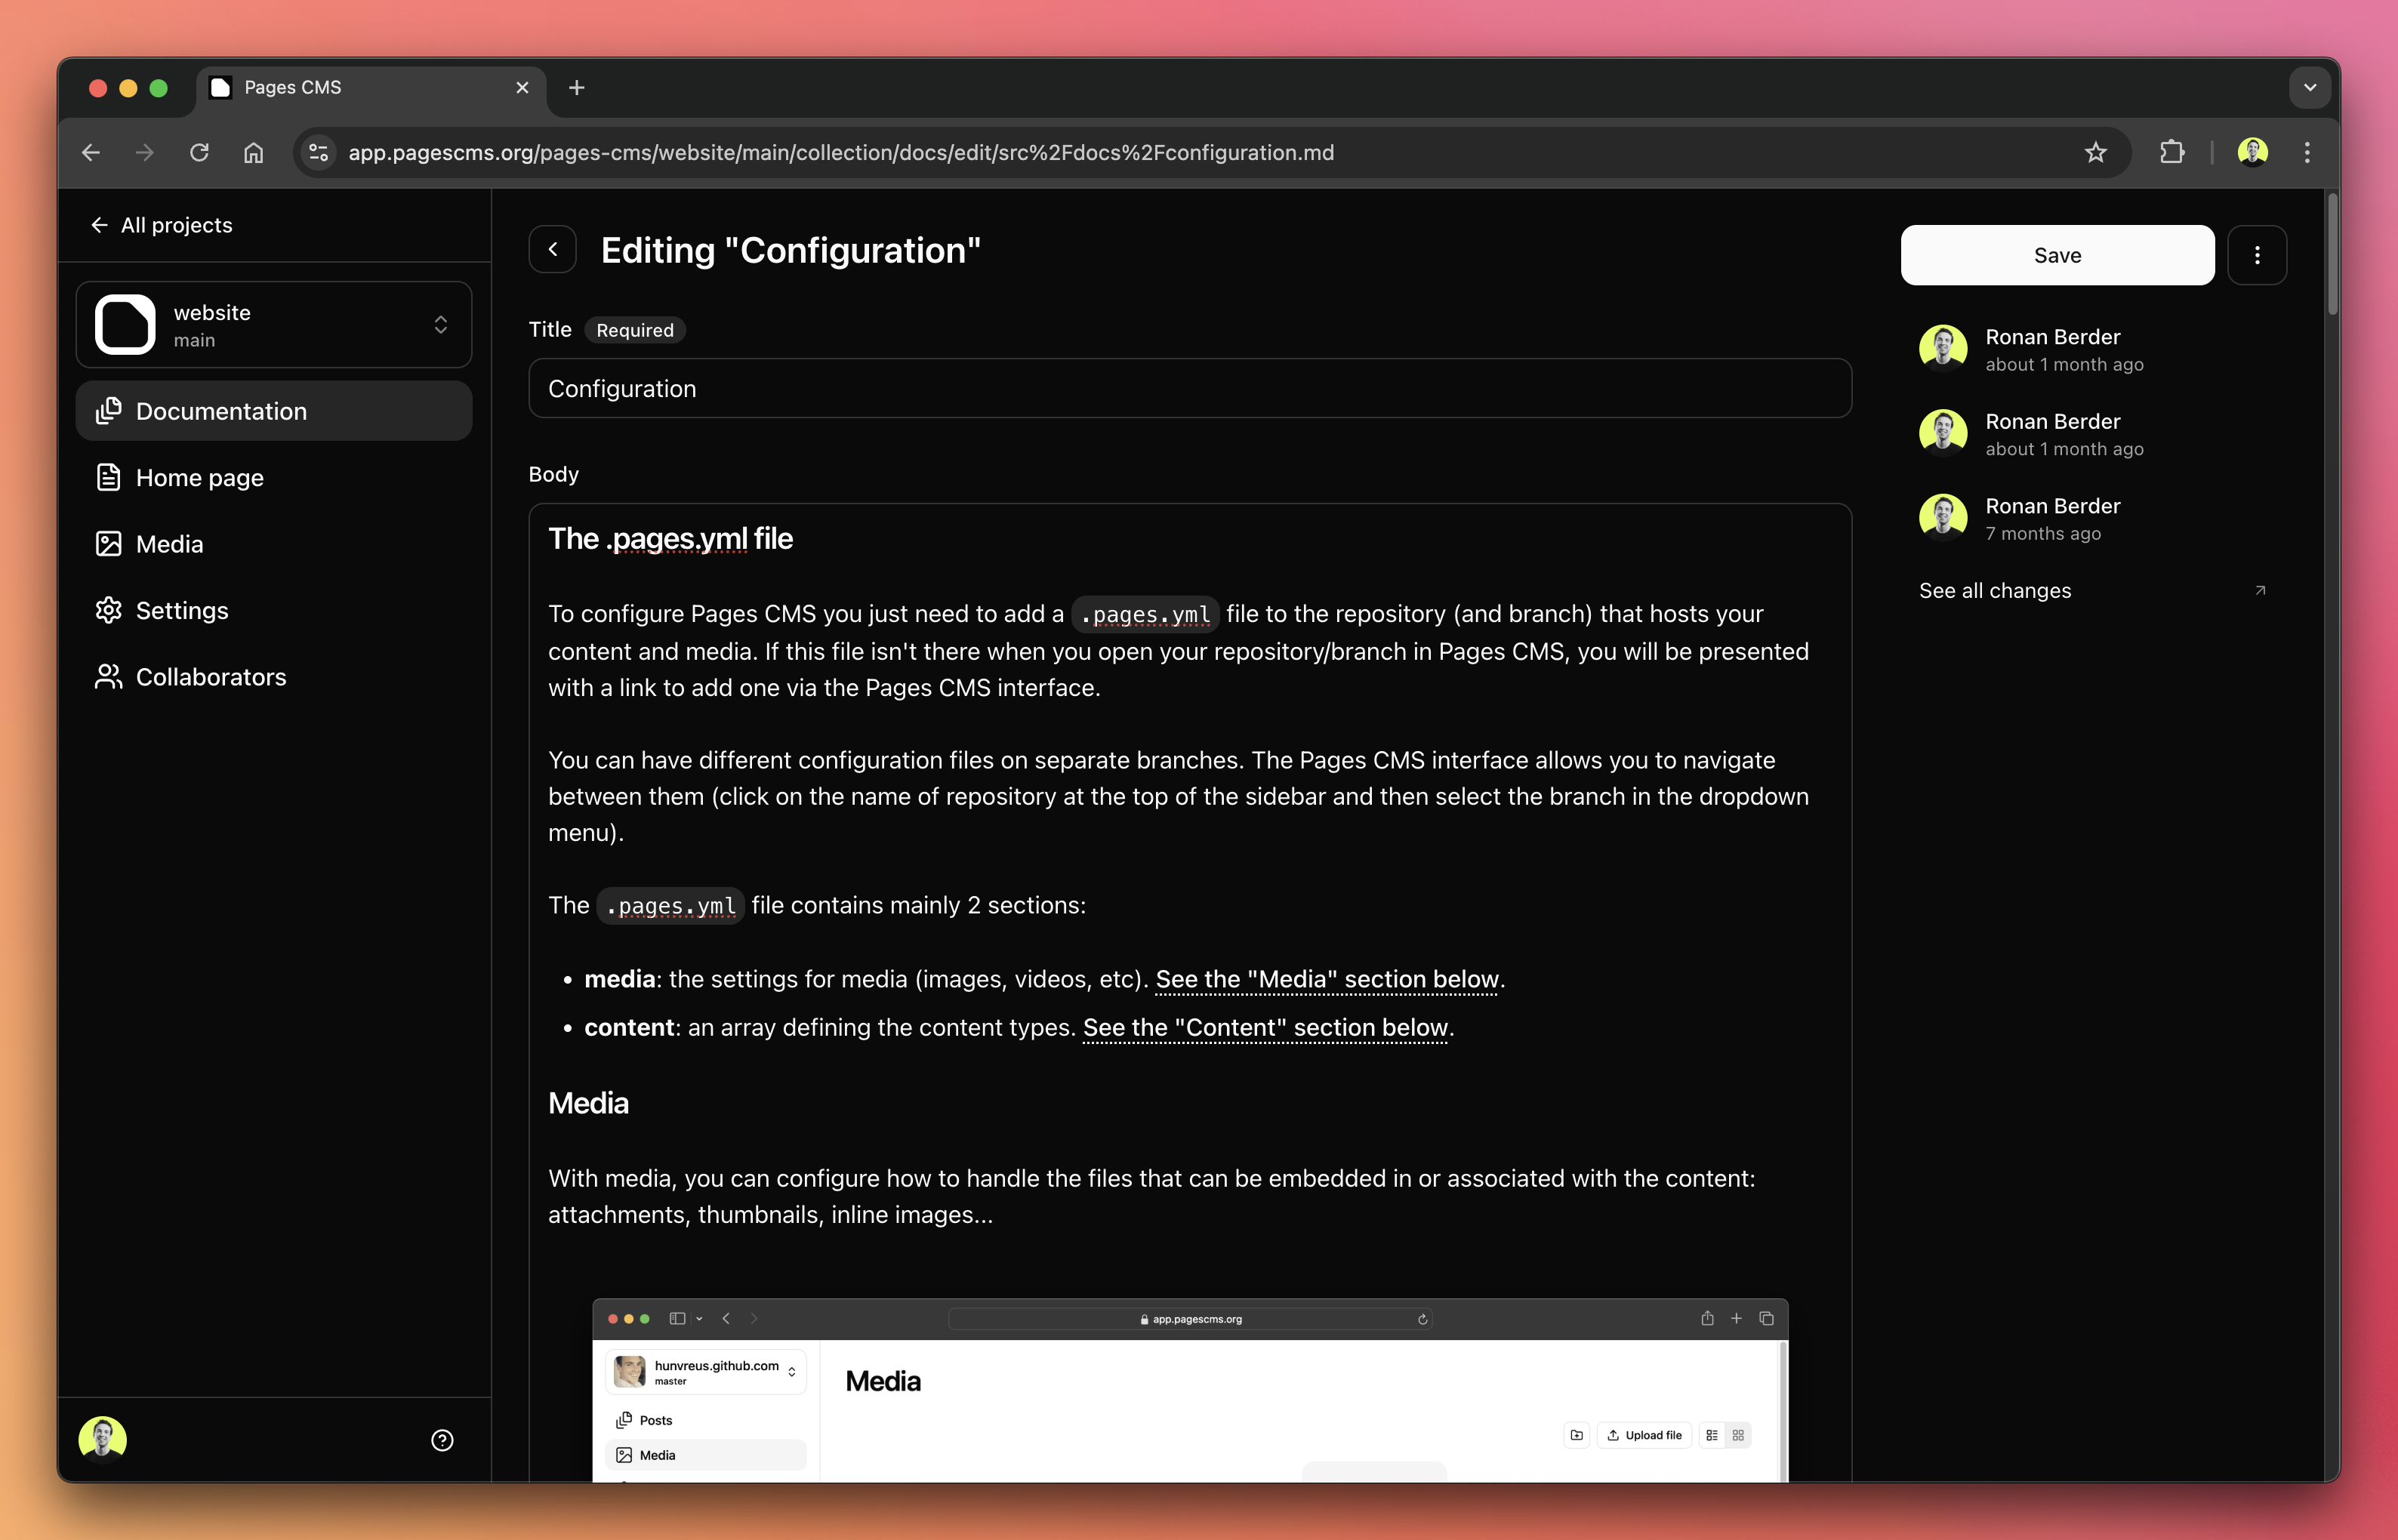Switch to the Pages CMS browser tab
Screen dimensions: 2398x1540
[340, 88]
